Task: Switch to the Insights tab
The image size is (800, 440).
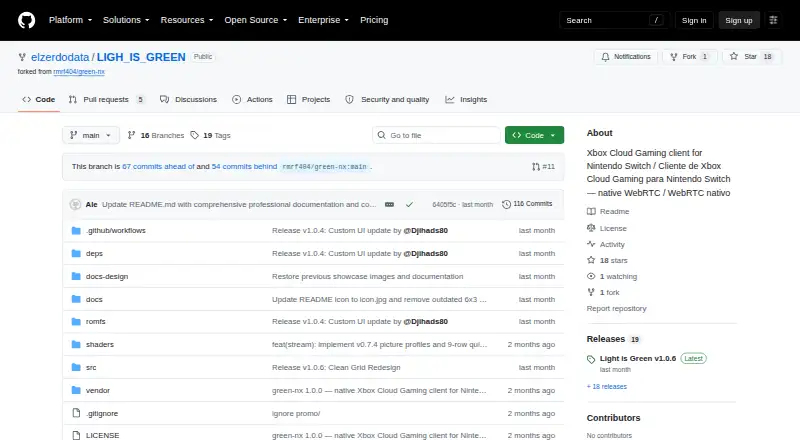Action: 466,100
